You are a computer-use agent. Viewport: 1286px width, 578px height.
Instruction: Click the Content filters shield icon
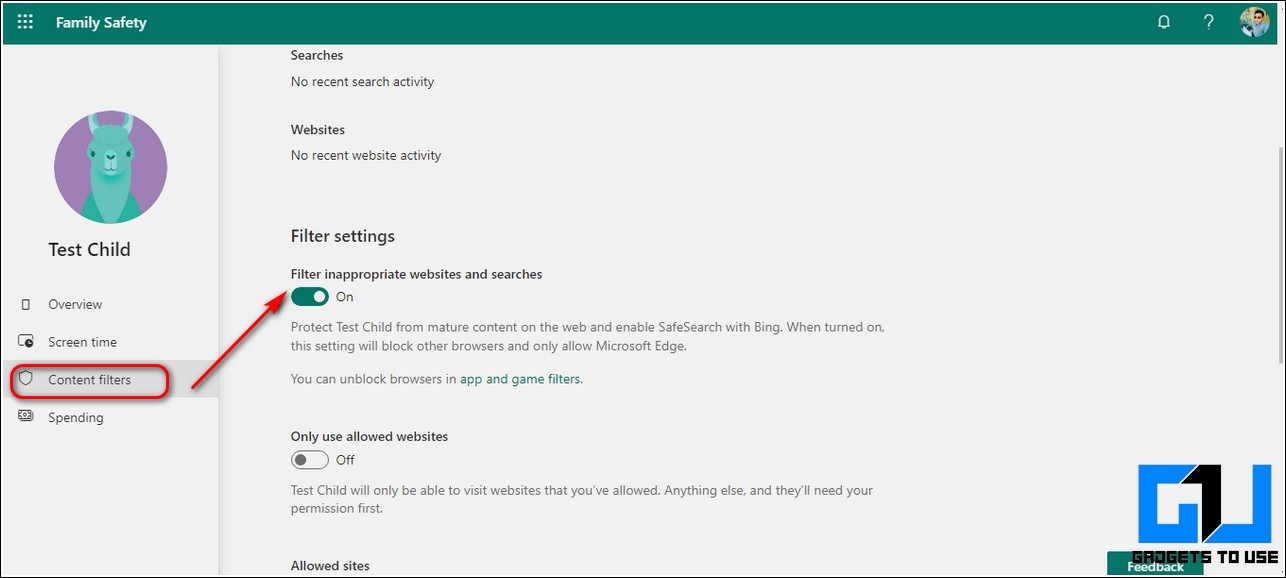26,380
